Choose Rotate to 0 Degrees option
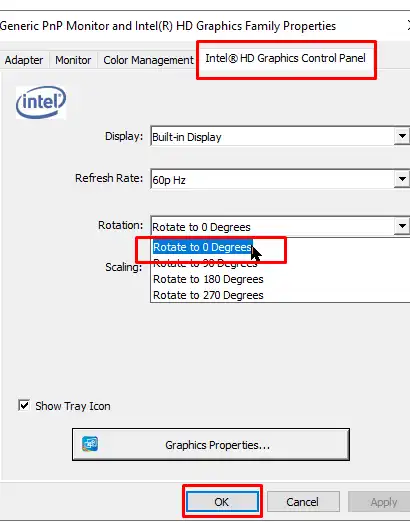 tap(203, 247)
